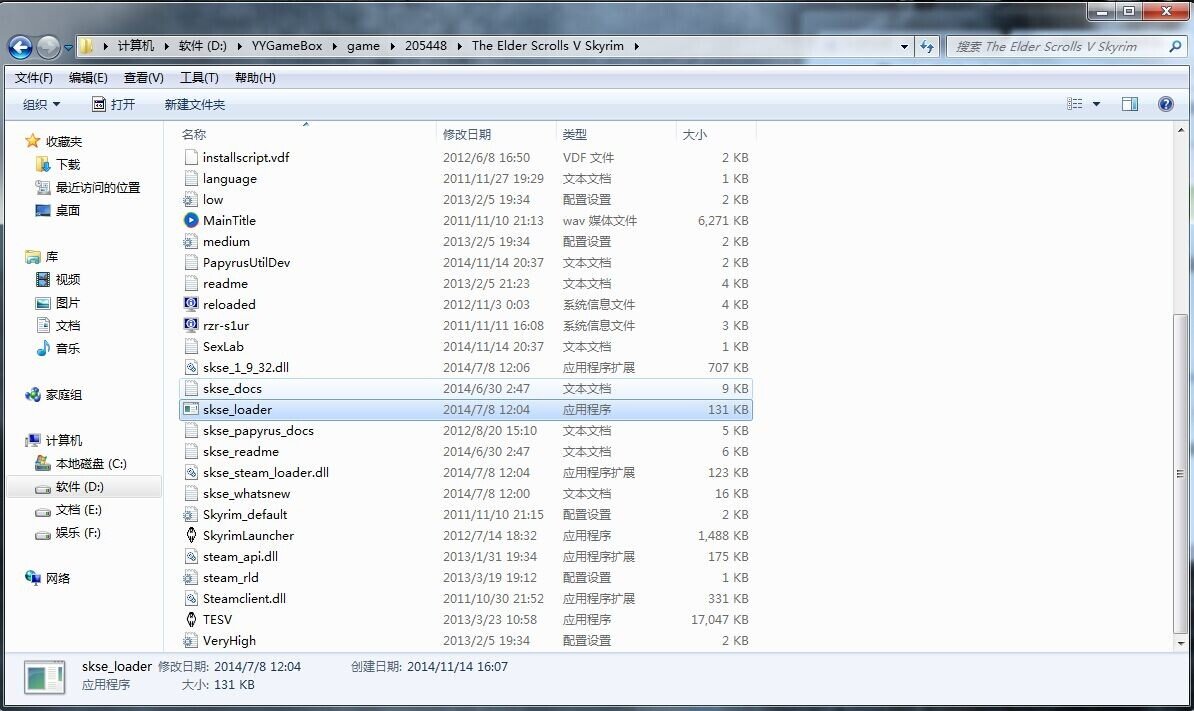Select the steam_api.dll file icon

pos(191,556)
